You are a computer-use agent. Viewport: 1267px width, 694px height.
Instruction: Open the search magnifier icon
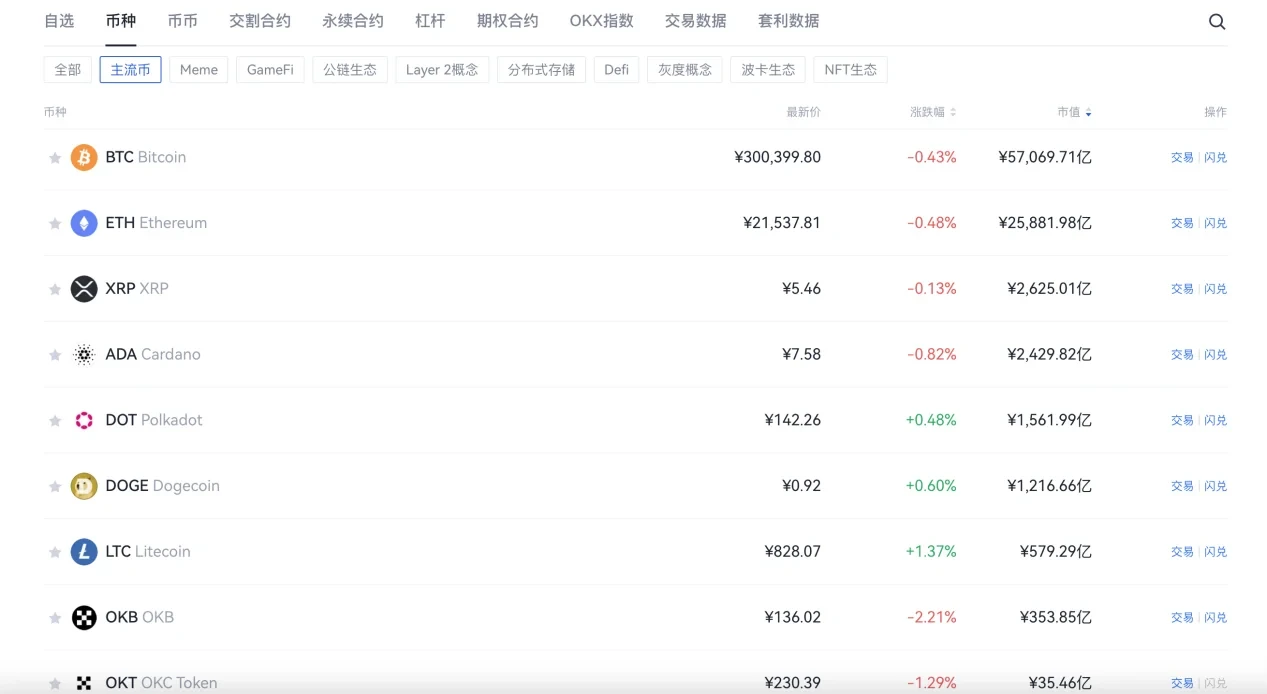coord(1216,22)
